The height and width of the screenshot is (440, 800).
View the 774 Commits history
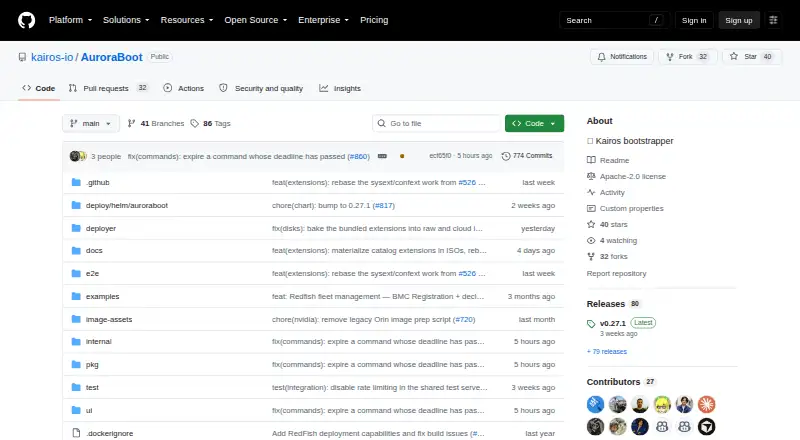coord(527,156)
